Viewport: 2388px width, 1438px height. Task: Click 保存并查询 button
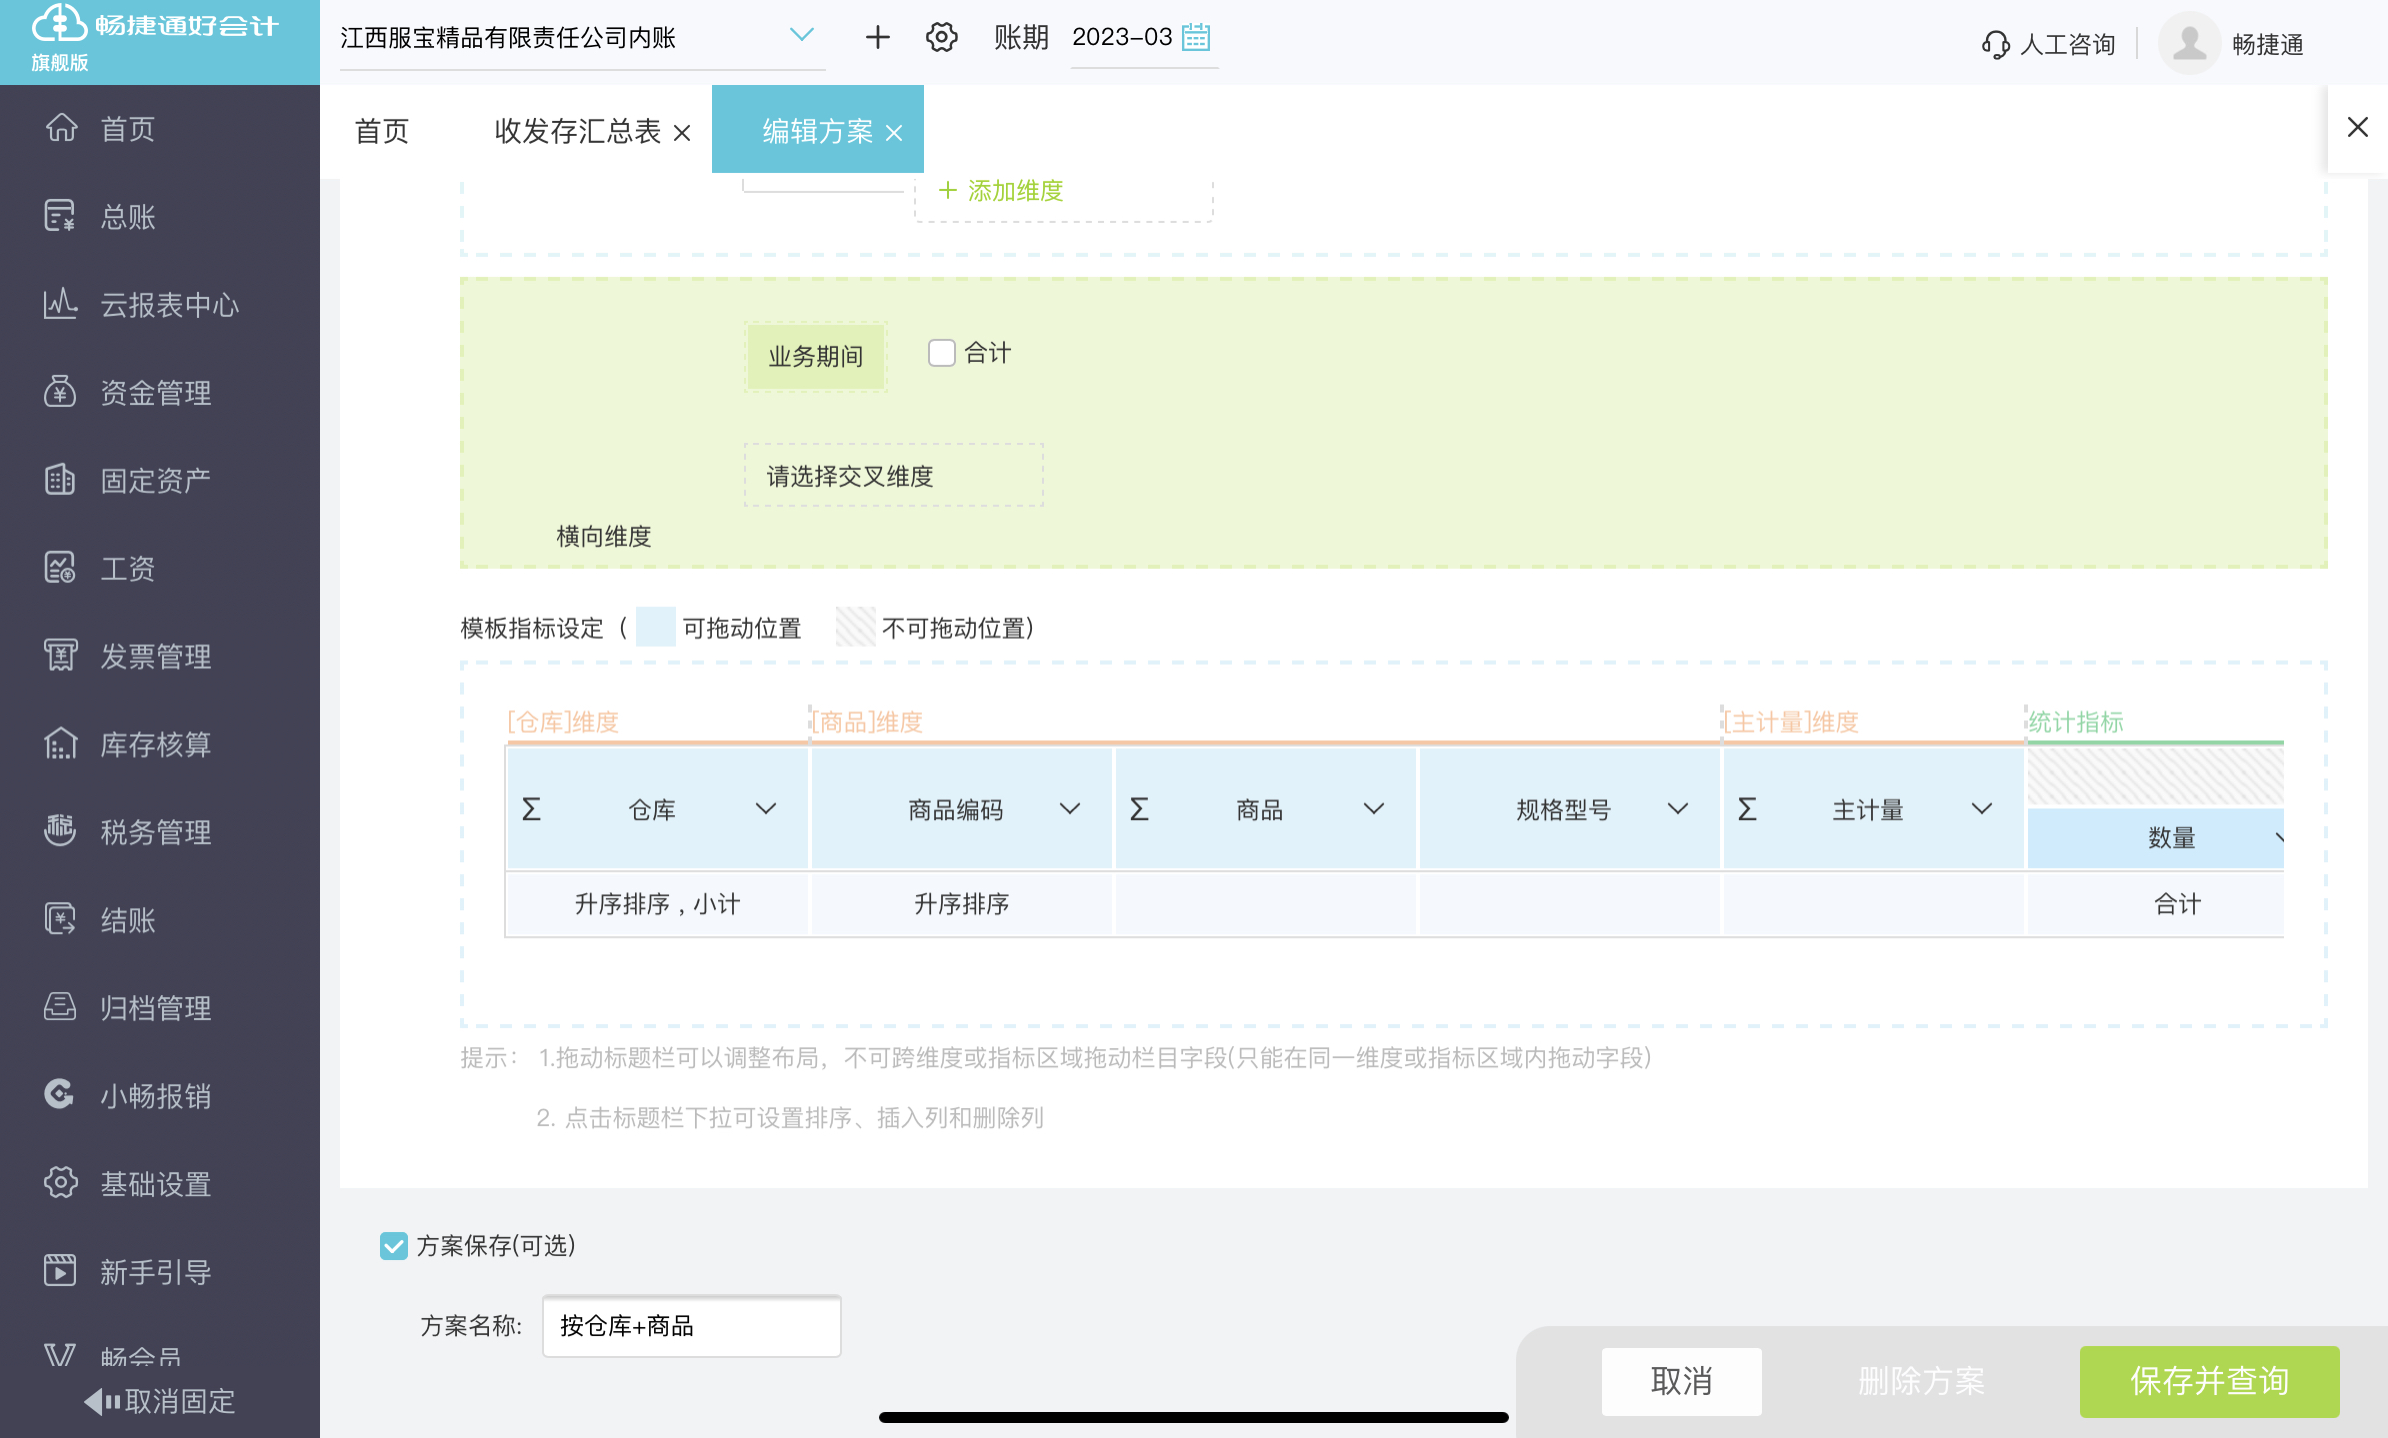point(2211,1380)
